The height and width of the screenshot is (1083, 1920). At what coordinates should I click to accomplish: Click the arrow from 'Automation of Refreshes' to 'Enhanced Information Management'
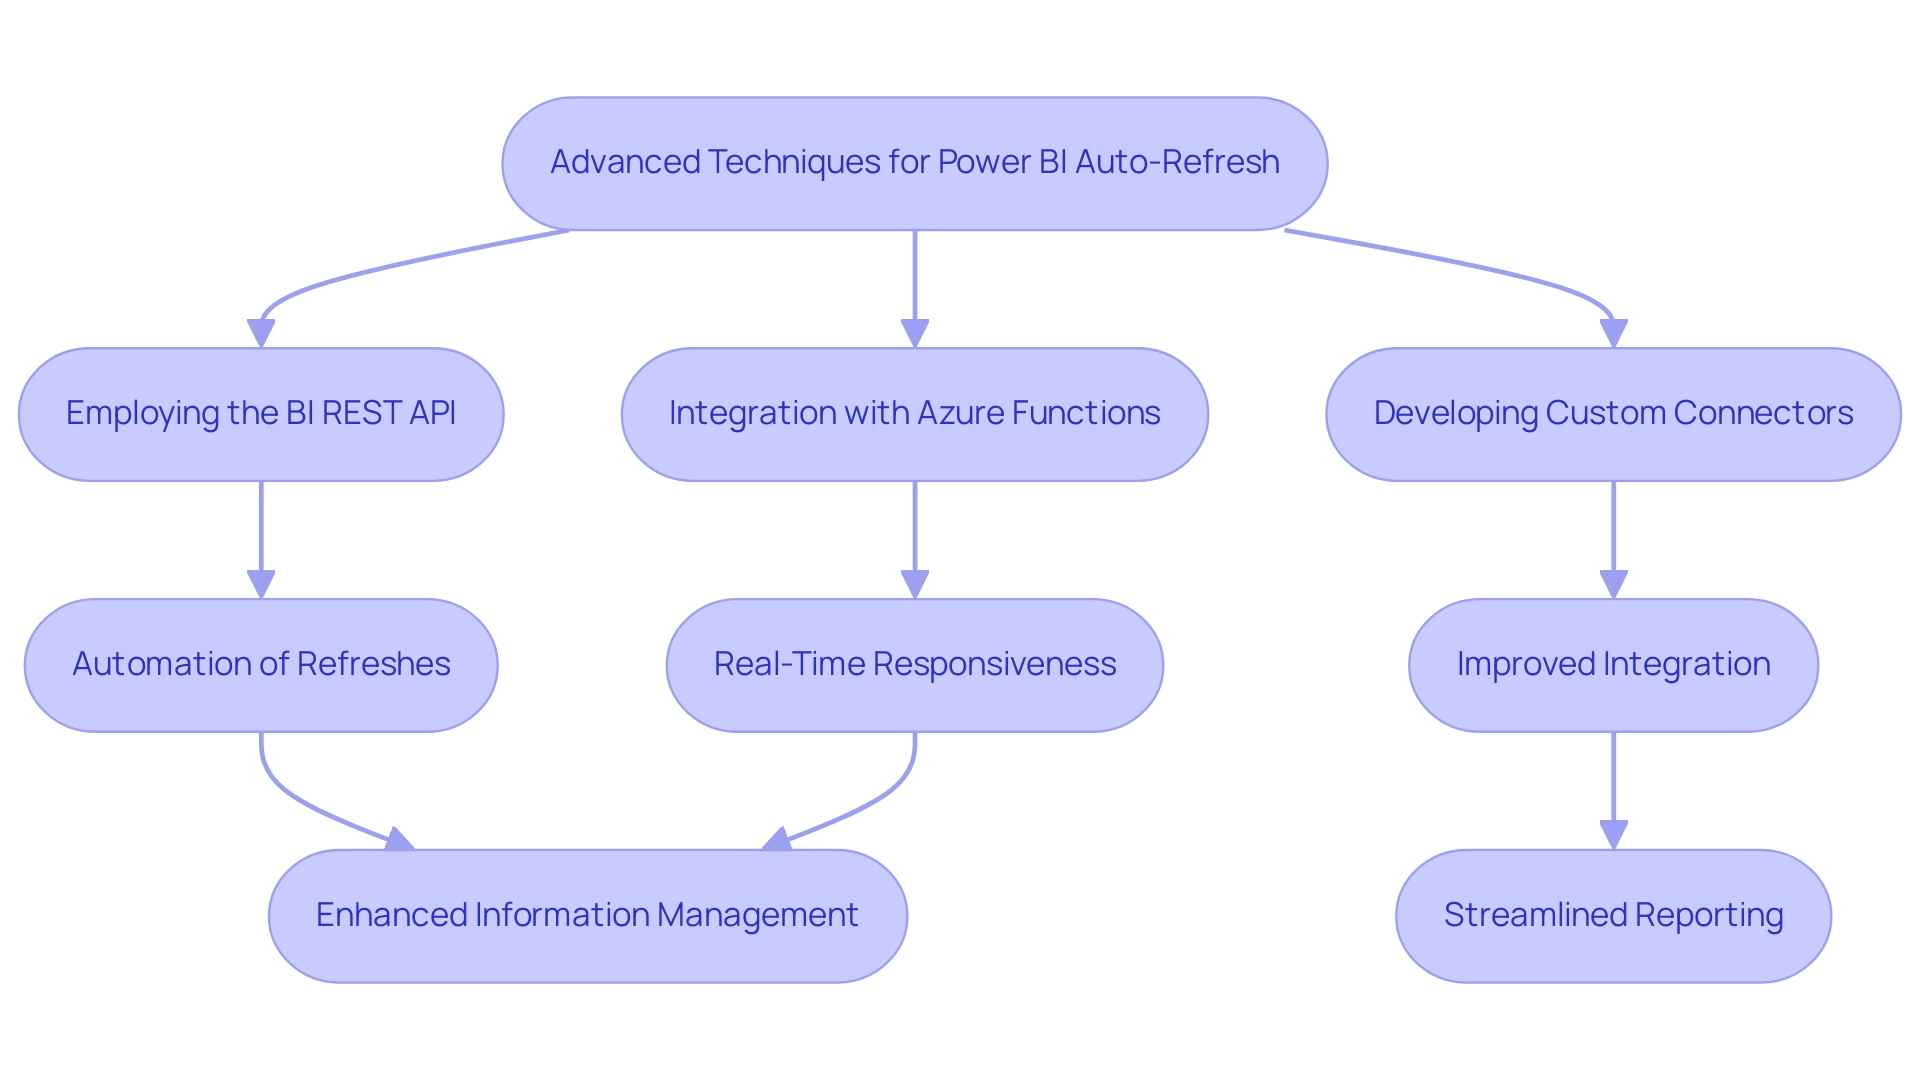(x=322, y=791)
